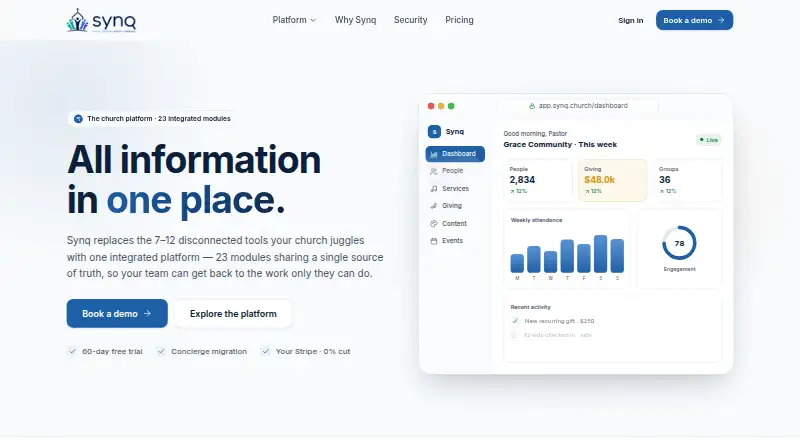The width and height of the screenshot is (800, 440).
Task: Expand the Platform menu chevron
Action: 313,20
